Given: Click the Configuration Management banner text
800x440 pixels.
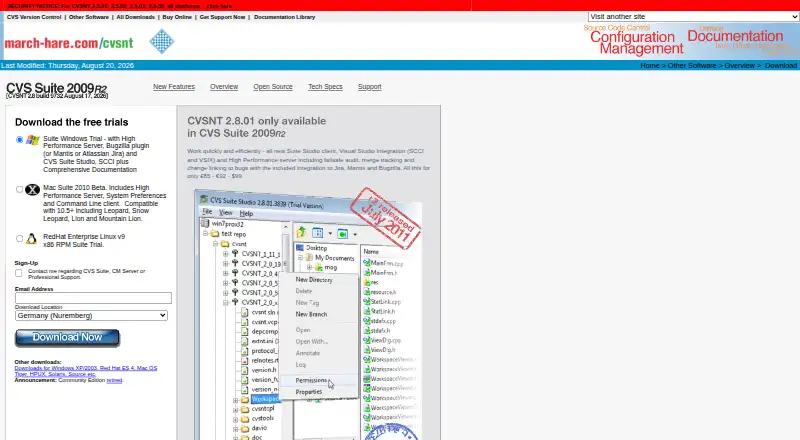Looking at the screenshot, I should (636, 42).
